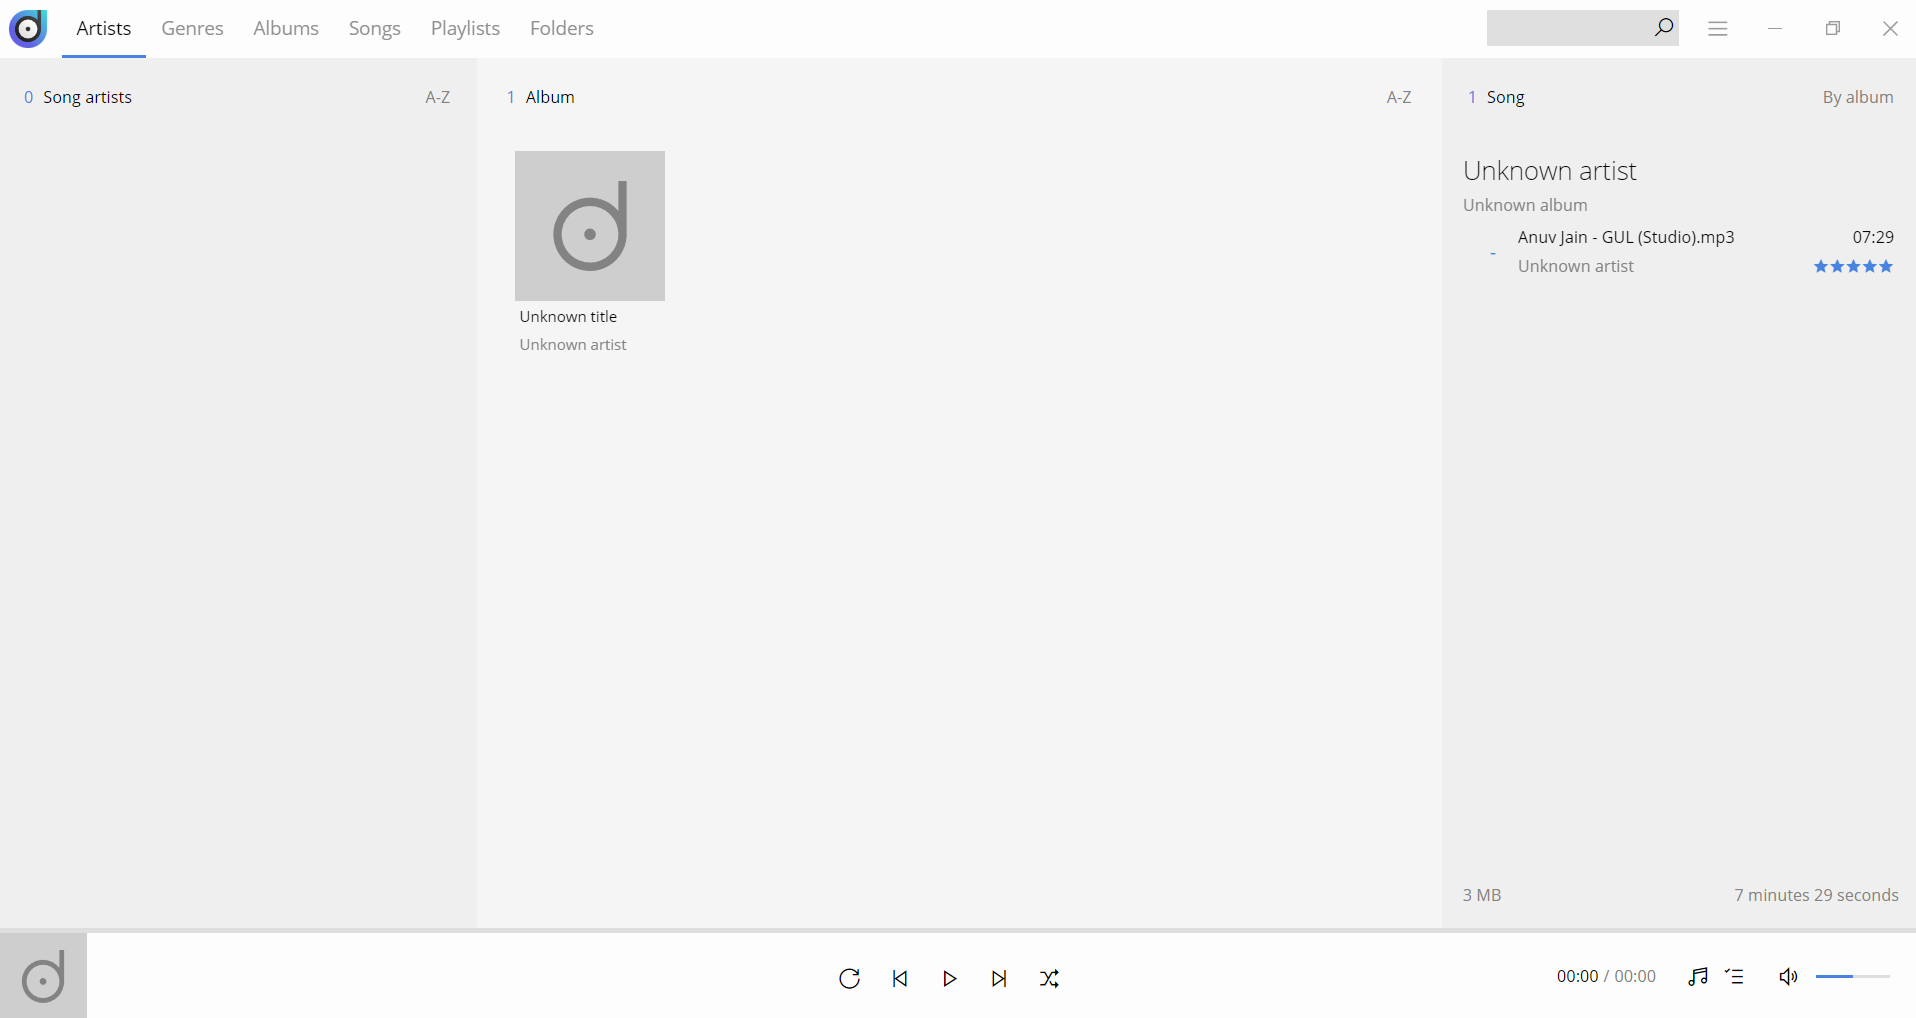The width and height of the screenshot is (1916, 1018).
Task: Open the By album sort dropdown
Action: tap(1857, 97)
